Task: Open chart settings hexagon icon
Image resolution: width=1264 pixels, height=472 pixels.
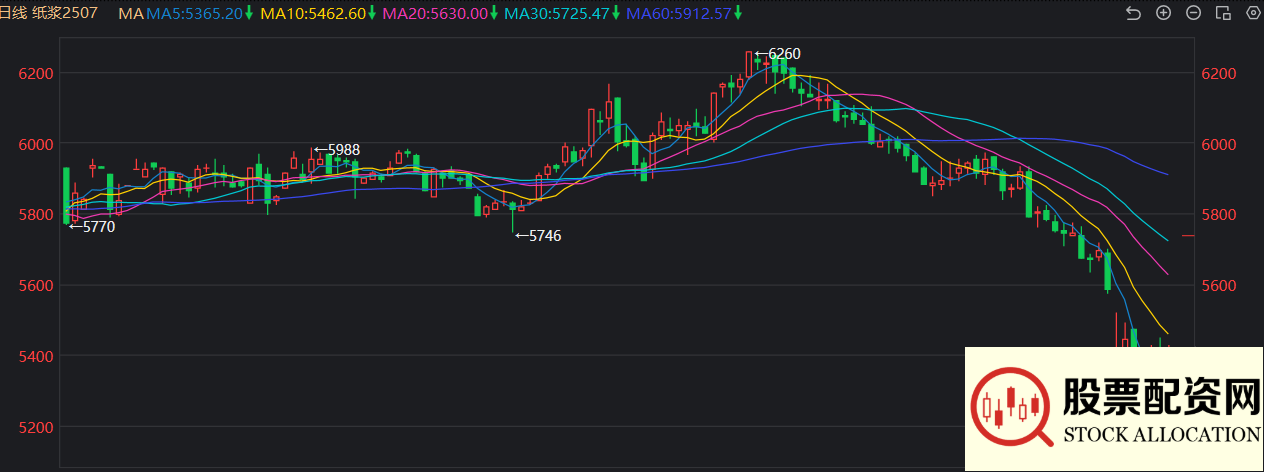Action: click(x=1252, y=13)
